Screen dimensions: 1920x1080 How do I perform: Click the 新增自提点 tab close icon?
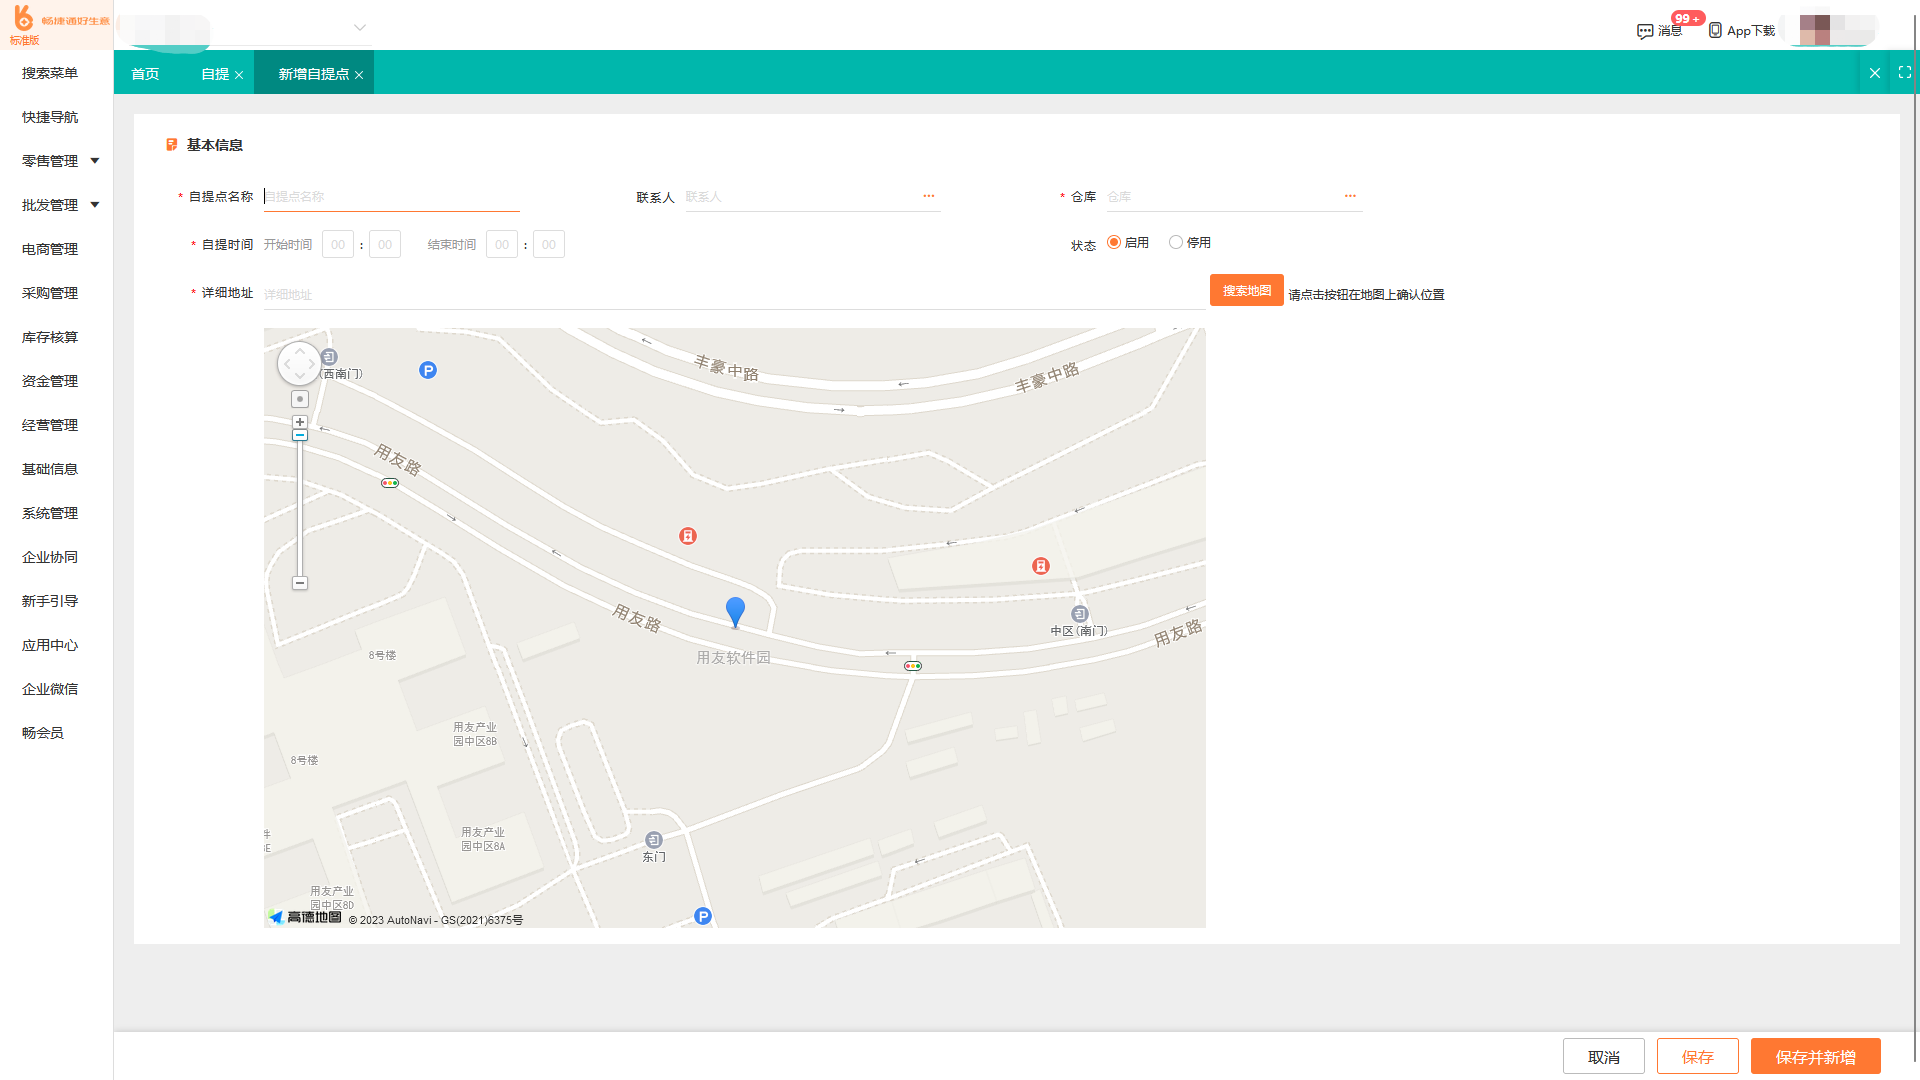coord(363,74)
